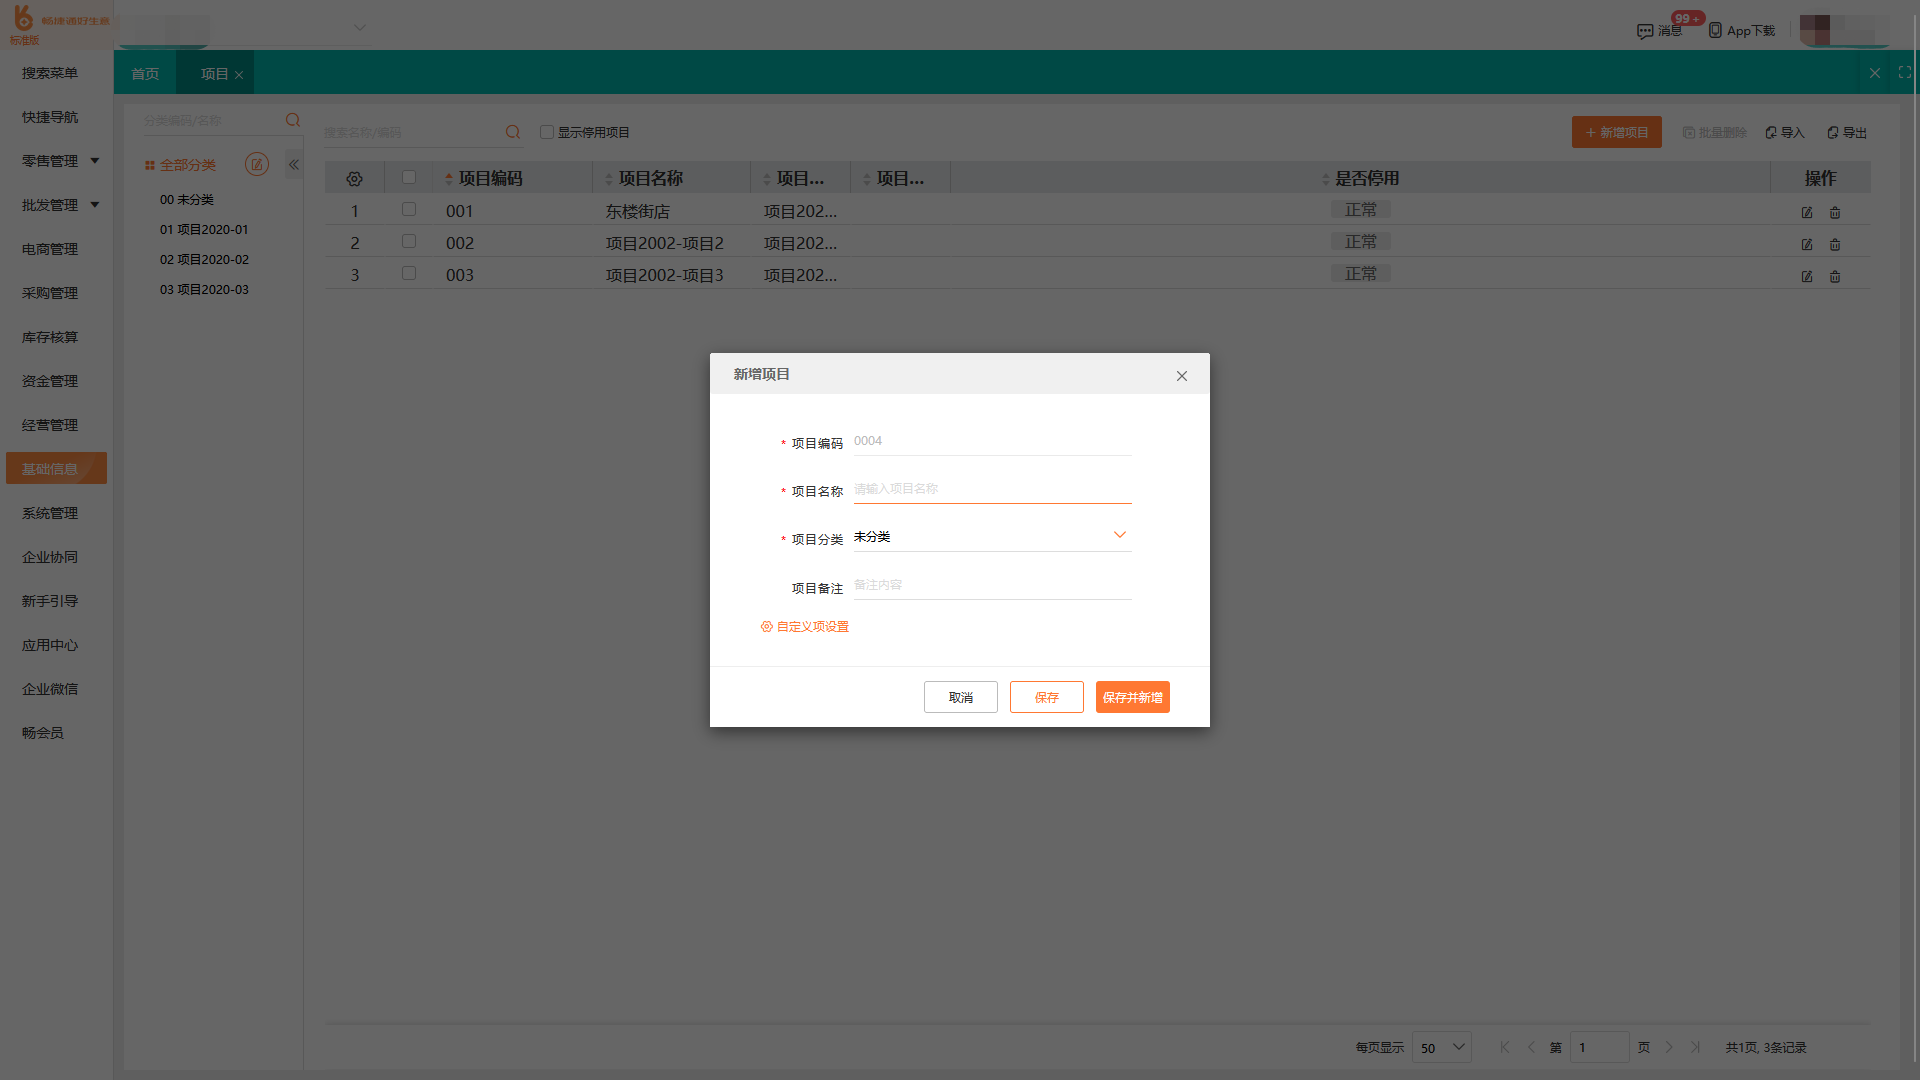Click the collapse sidebar arrow icon
1920x1080 pixels.
coord(294,165)
